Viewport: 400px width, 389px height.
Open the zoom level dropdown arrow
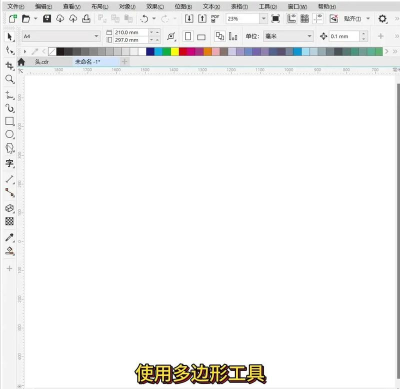pyautogui.click(x=264, y=19)
